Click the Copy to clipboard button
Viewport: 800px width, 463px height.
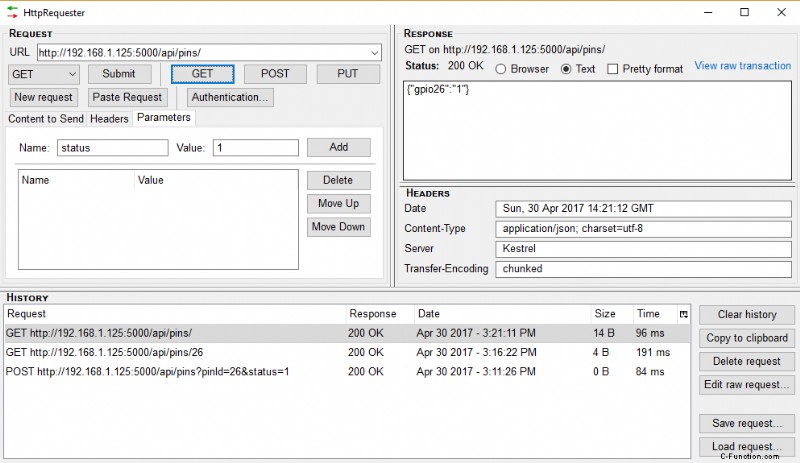point(747,338)
